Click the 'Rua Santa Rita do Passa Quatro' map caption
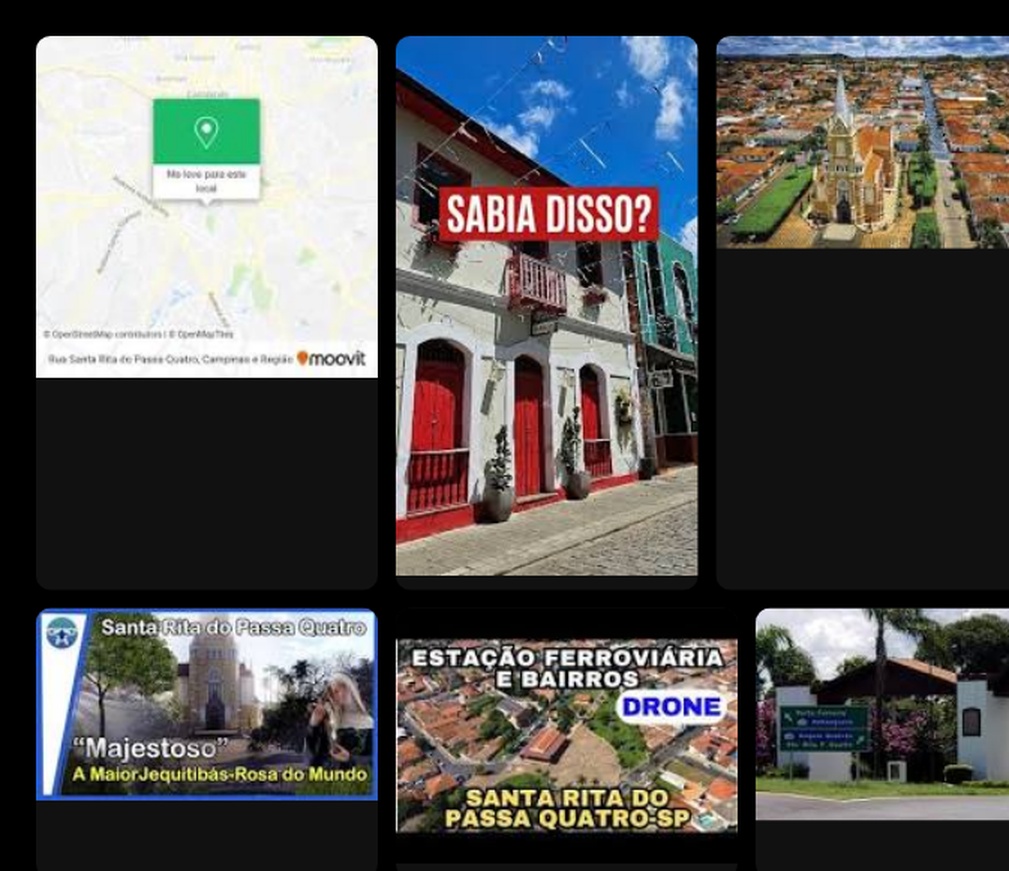The width and height of the screenshot is (1009, 871). point(168,359)
